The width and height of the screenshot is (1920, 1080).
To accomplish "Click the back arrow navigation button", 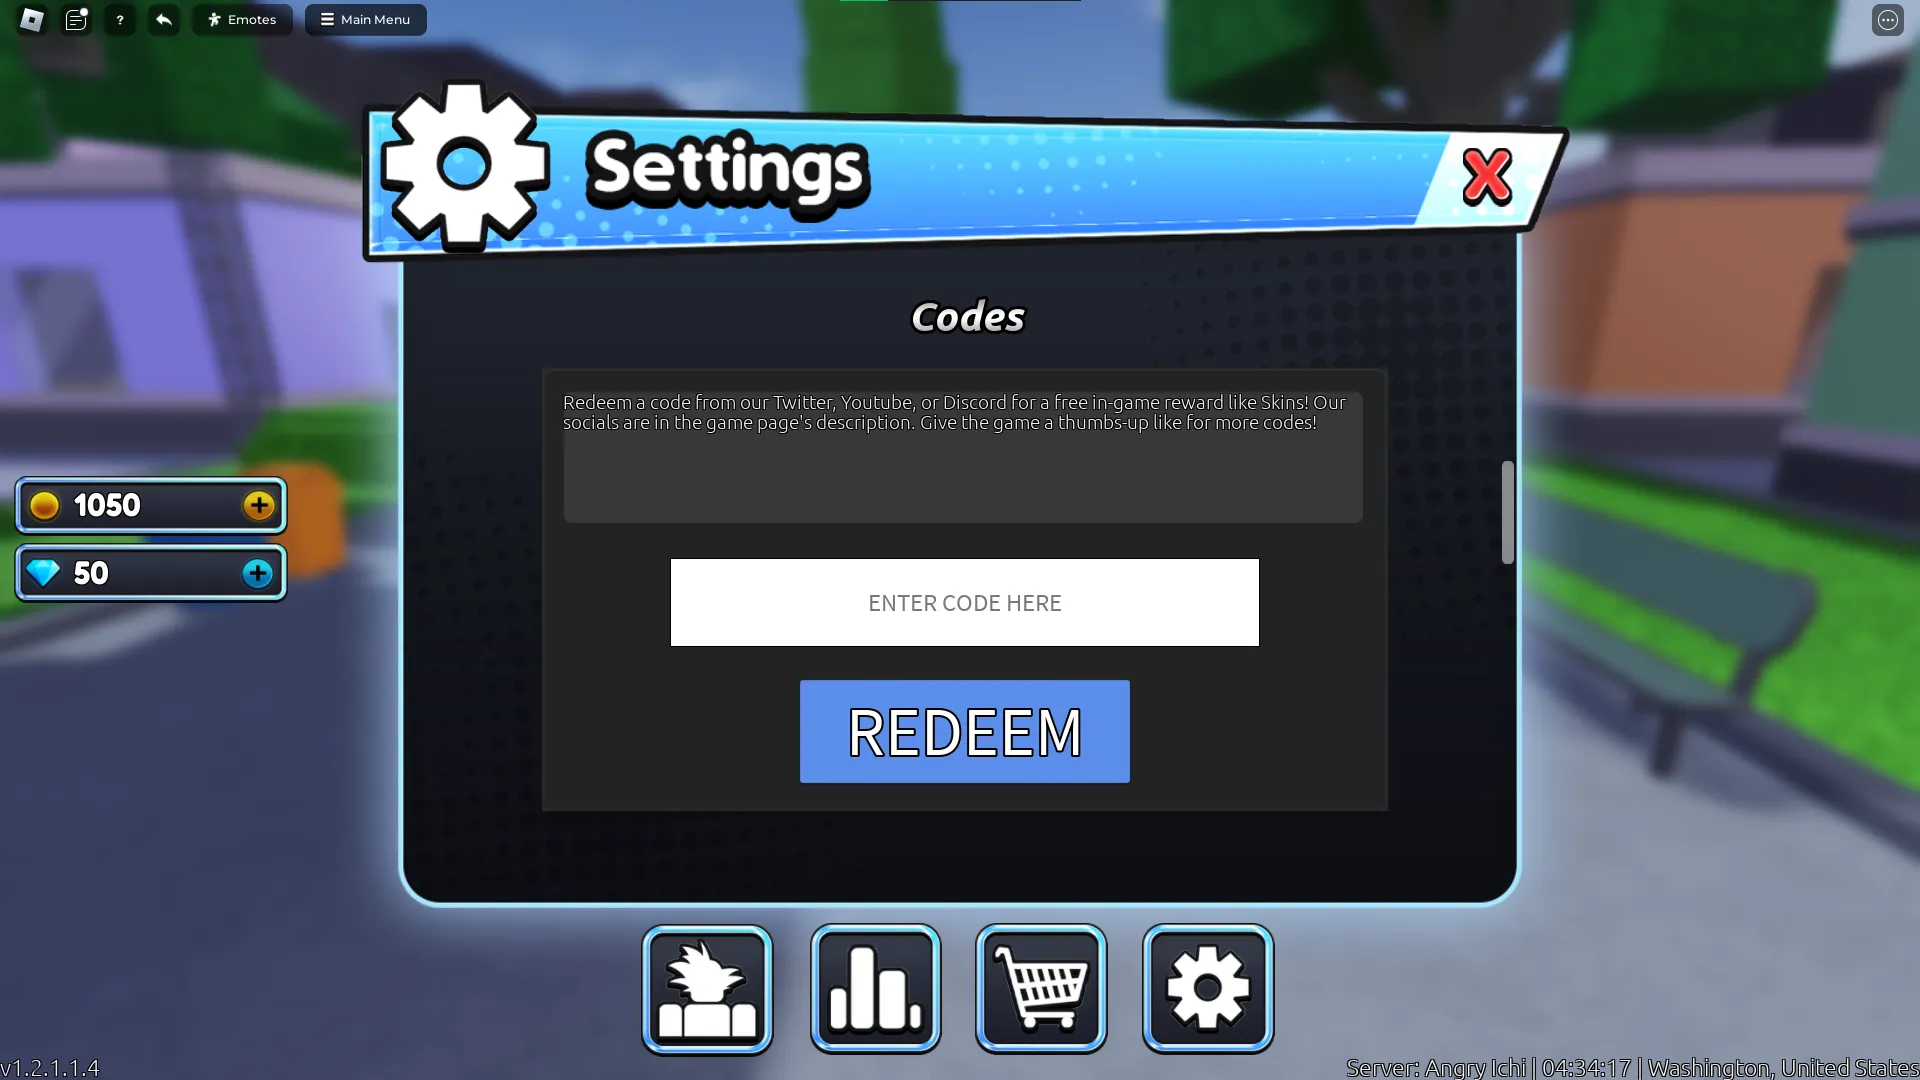I will click(x=164, y=20).
